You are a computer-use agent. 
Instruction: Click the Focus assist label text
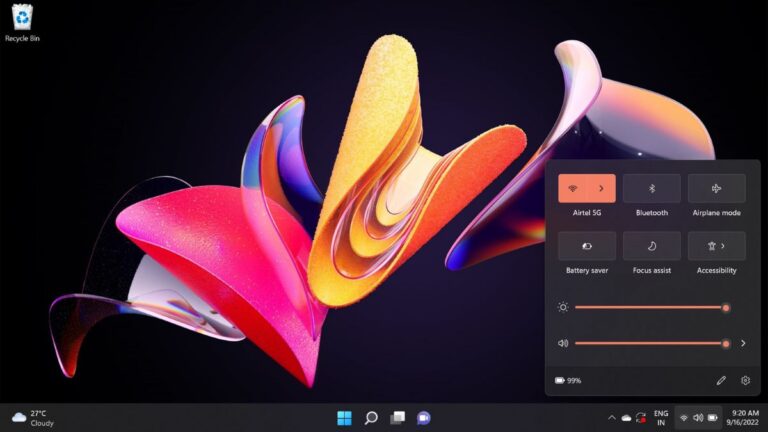tap(651, 270)
